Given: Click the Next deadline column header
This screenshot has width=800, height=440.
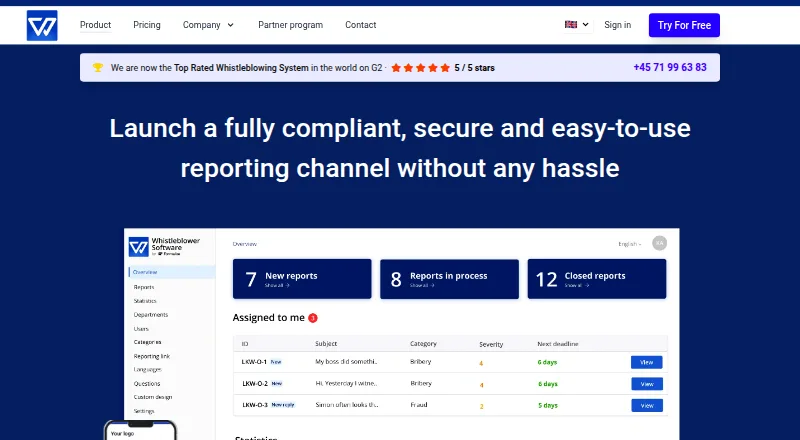Looking at the screenshot, I should [x=558, y=344].
